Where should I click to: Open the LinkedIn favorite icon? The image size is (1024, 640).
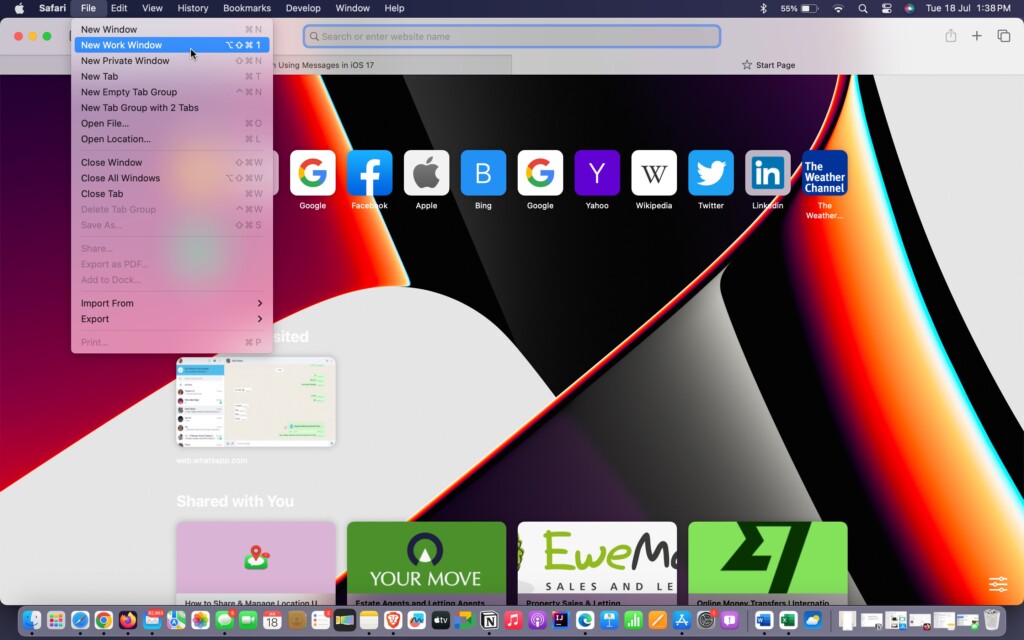coord(768,173)
